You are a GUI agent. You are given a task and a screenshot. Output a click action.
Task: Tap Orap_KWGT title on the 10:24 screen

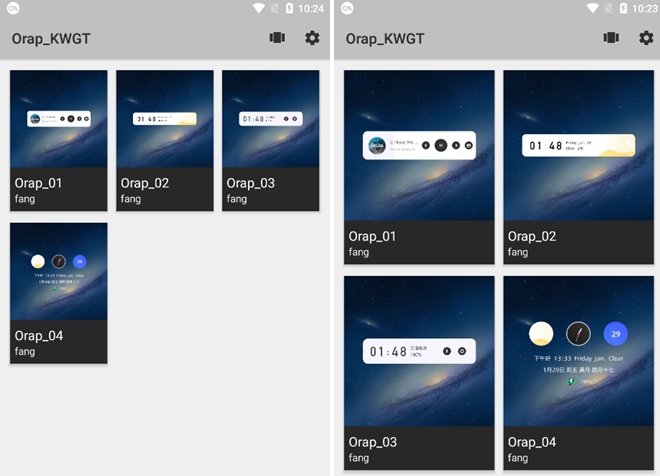pos(51,39)
